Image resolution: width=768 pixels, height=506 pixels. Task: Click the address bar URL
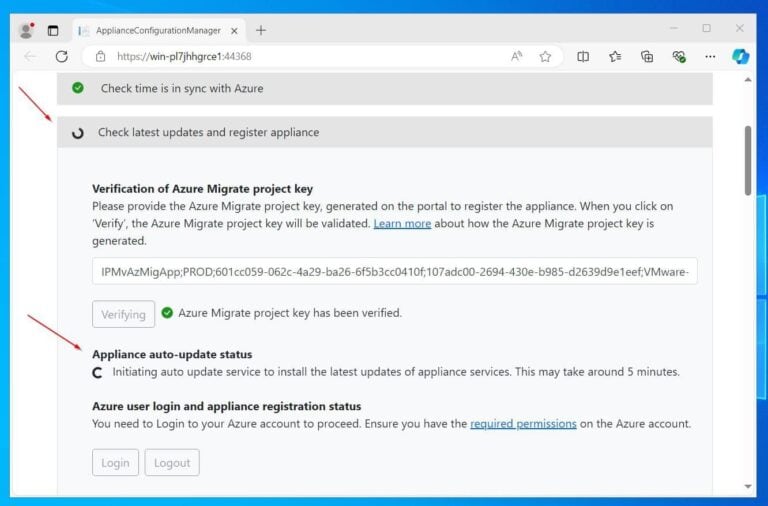[184, 56]
